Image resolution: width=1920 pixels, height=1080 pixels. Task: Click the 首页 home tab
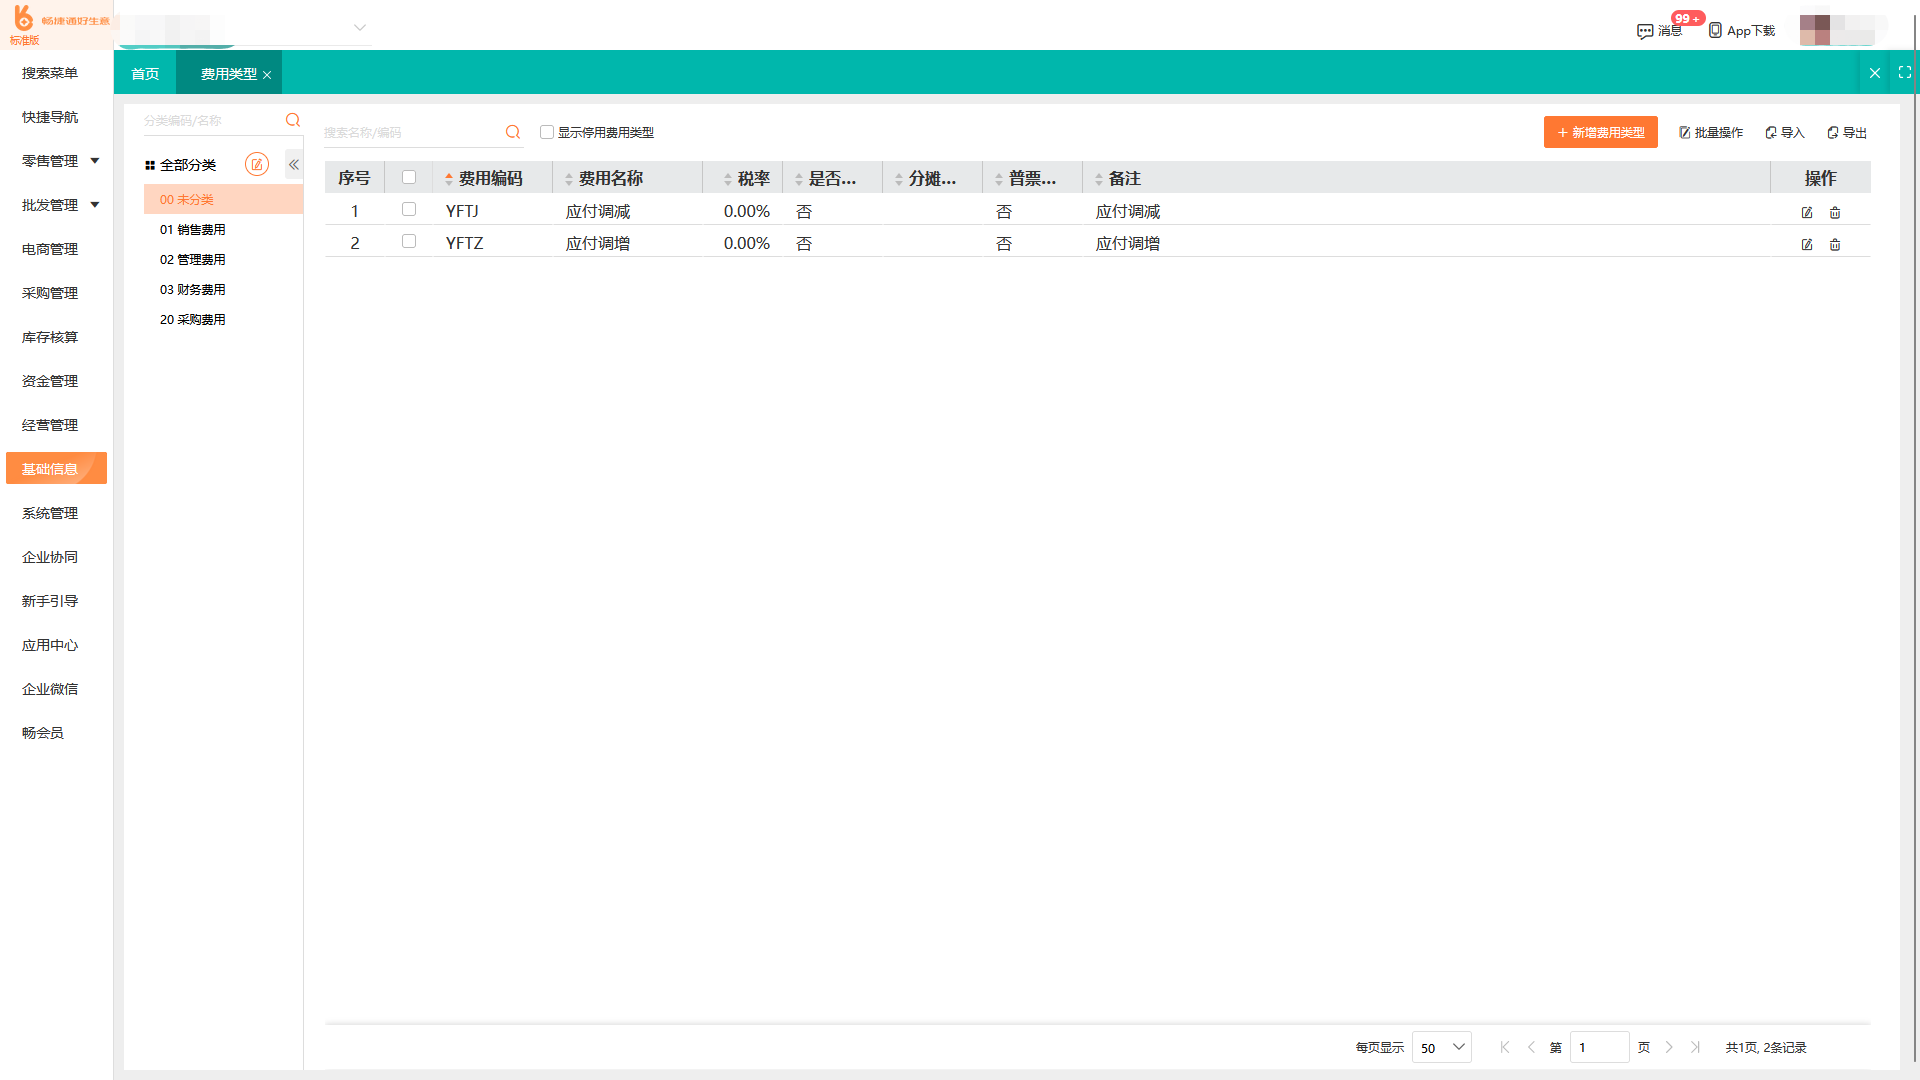pyautogui.click(x=145, y=73)
